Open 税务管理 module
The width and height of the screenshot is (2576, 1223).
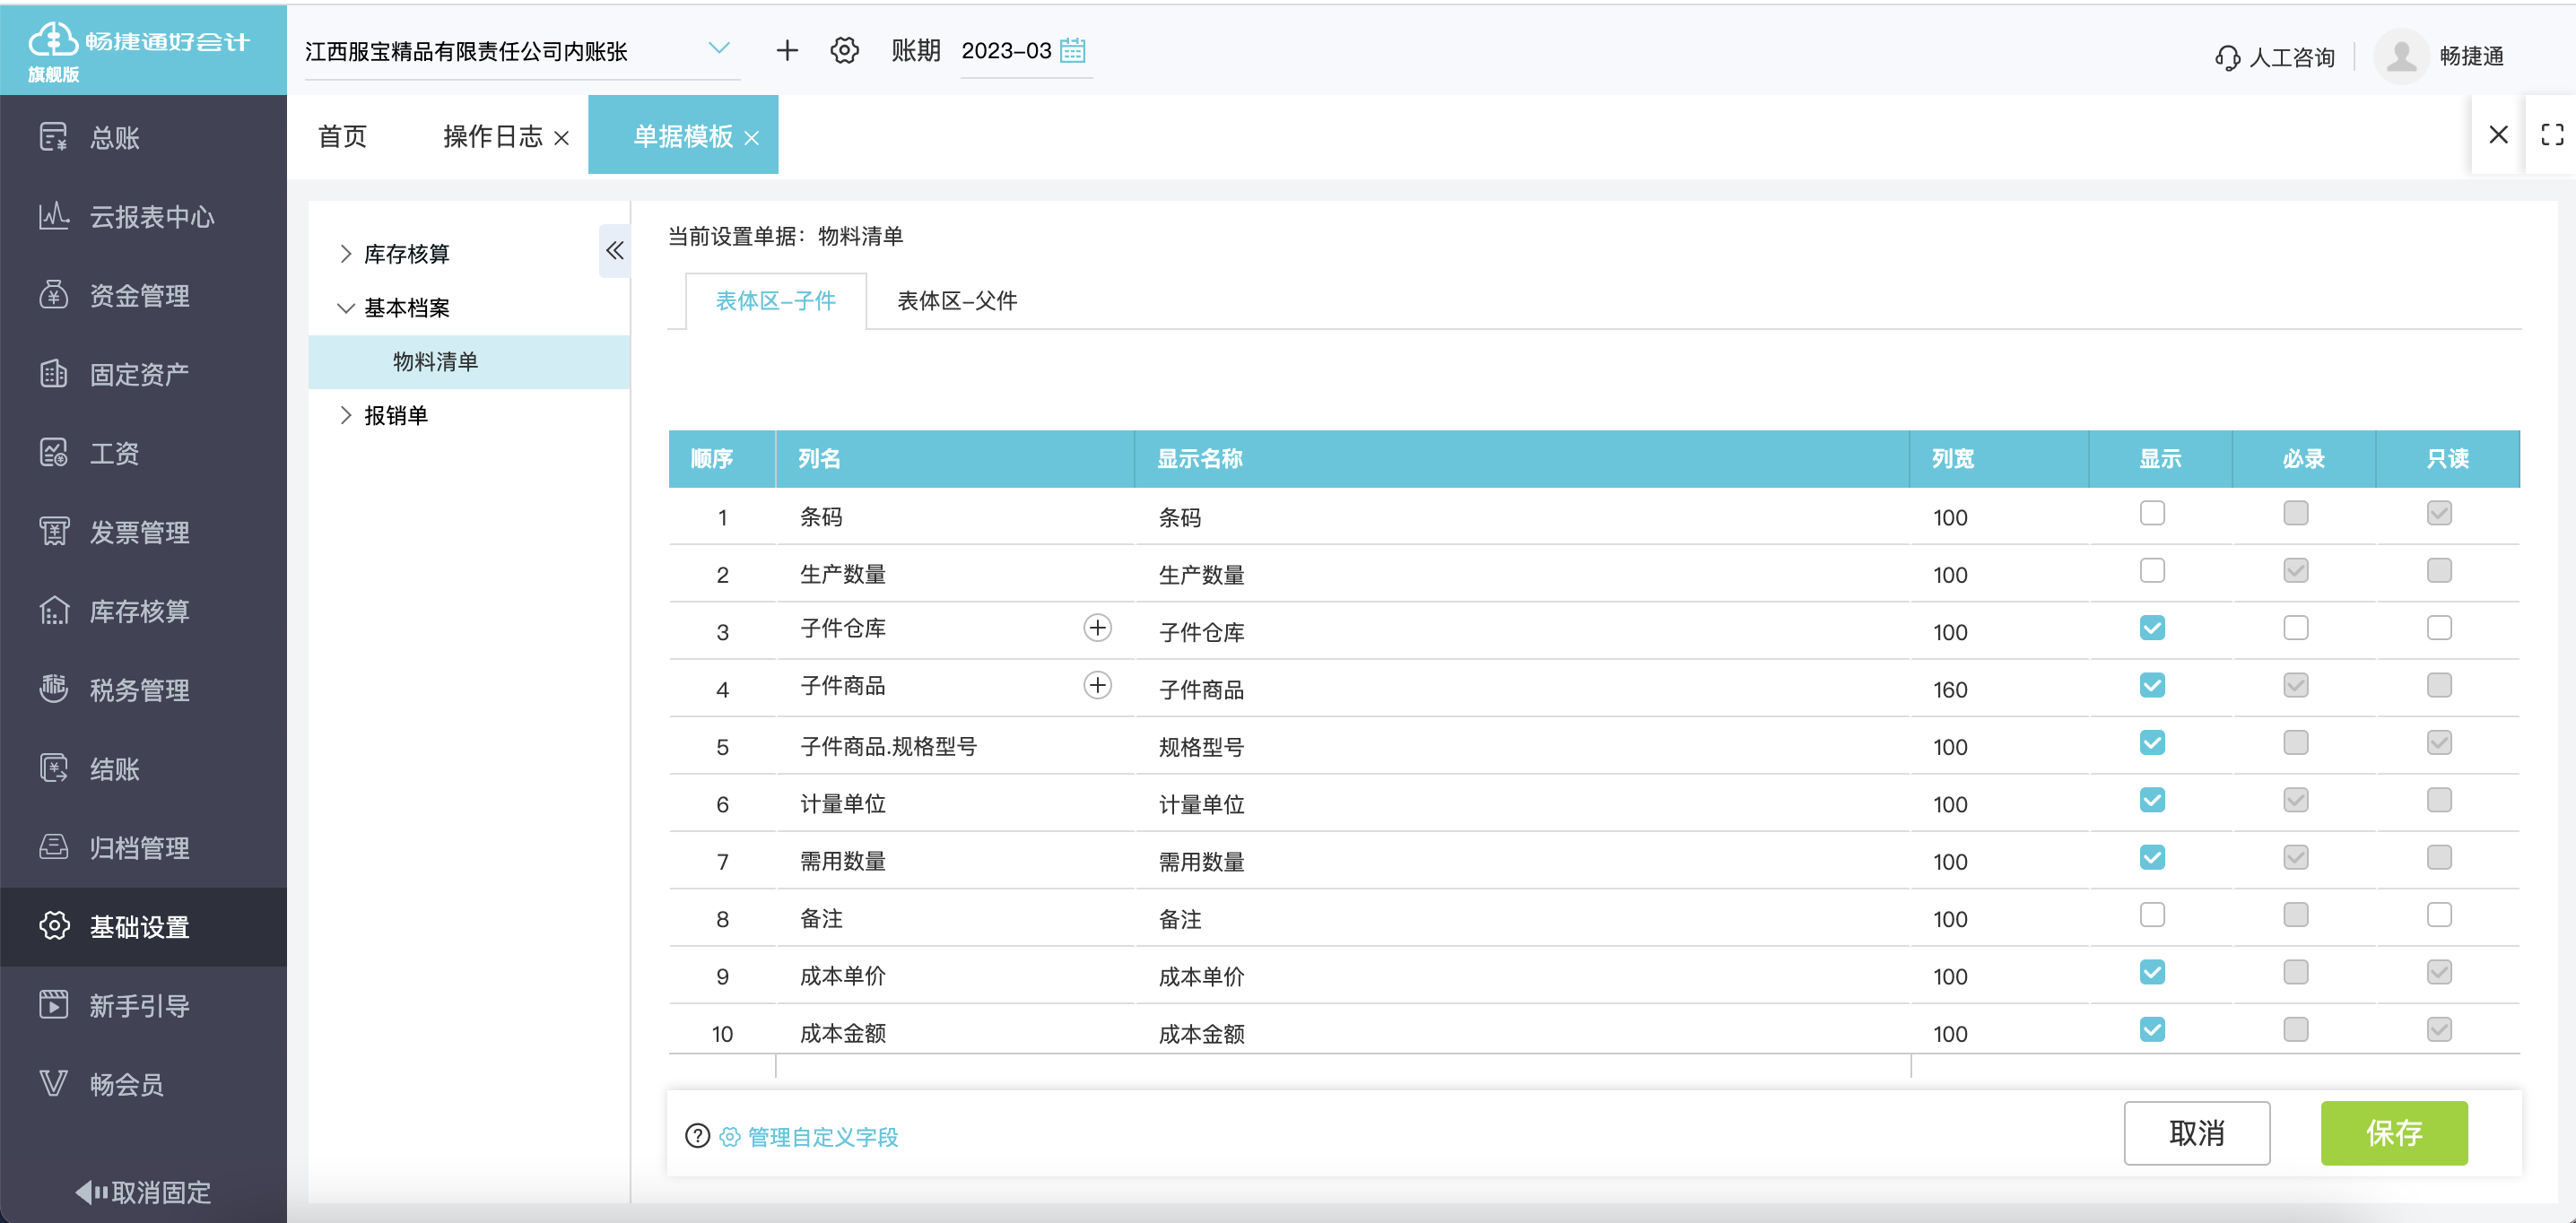(x=140, y=690)
